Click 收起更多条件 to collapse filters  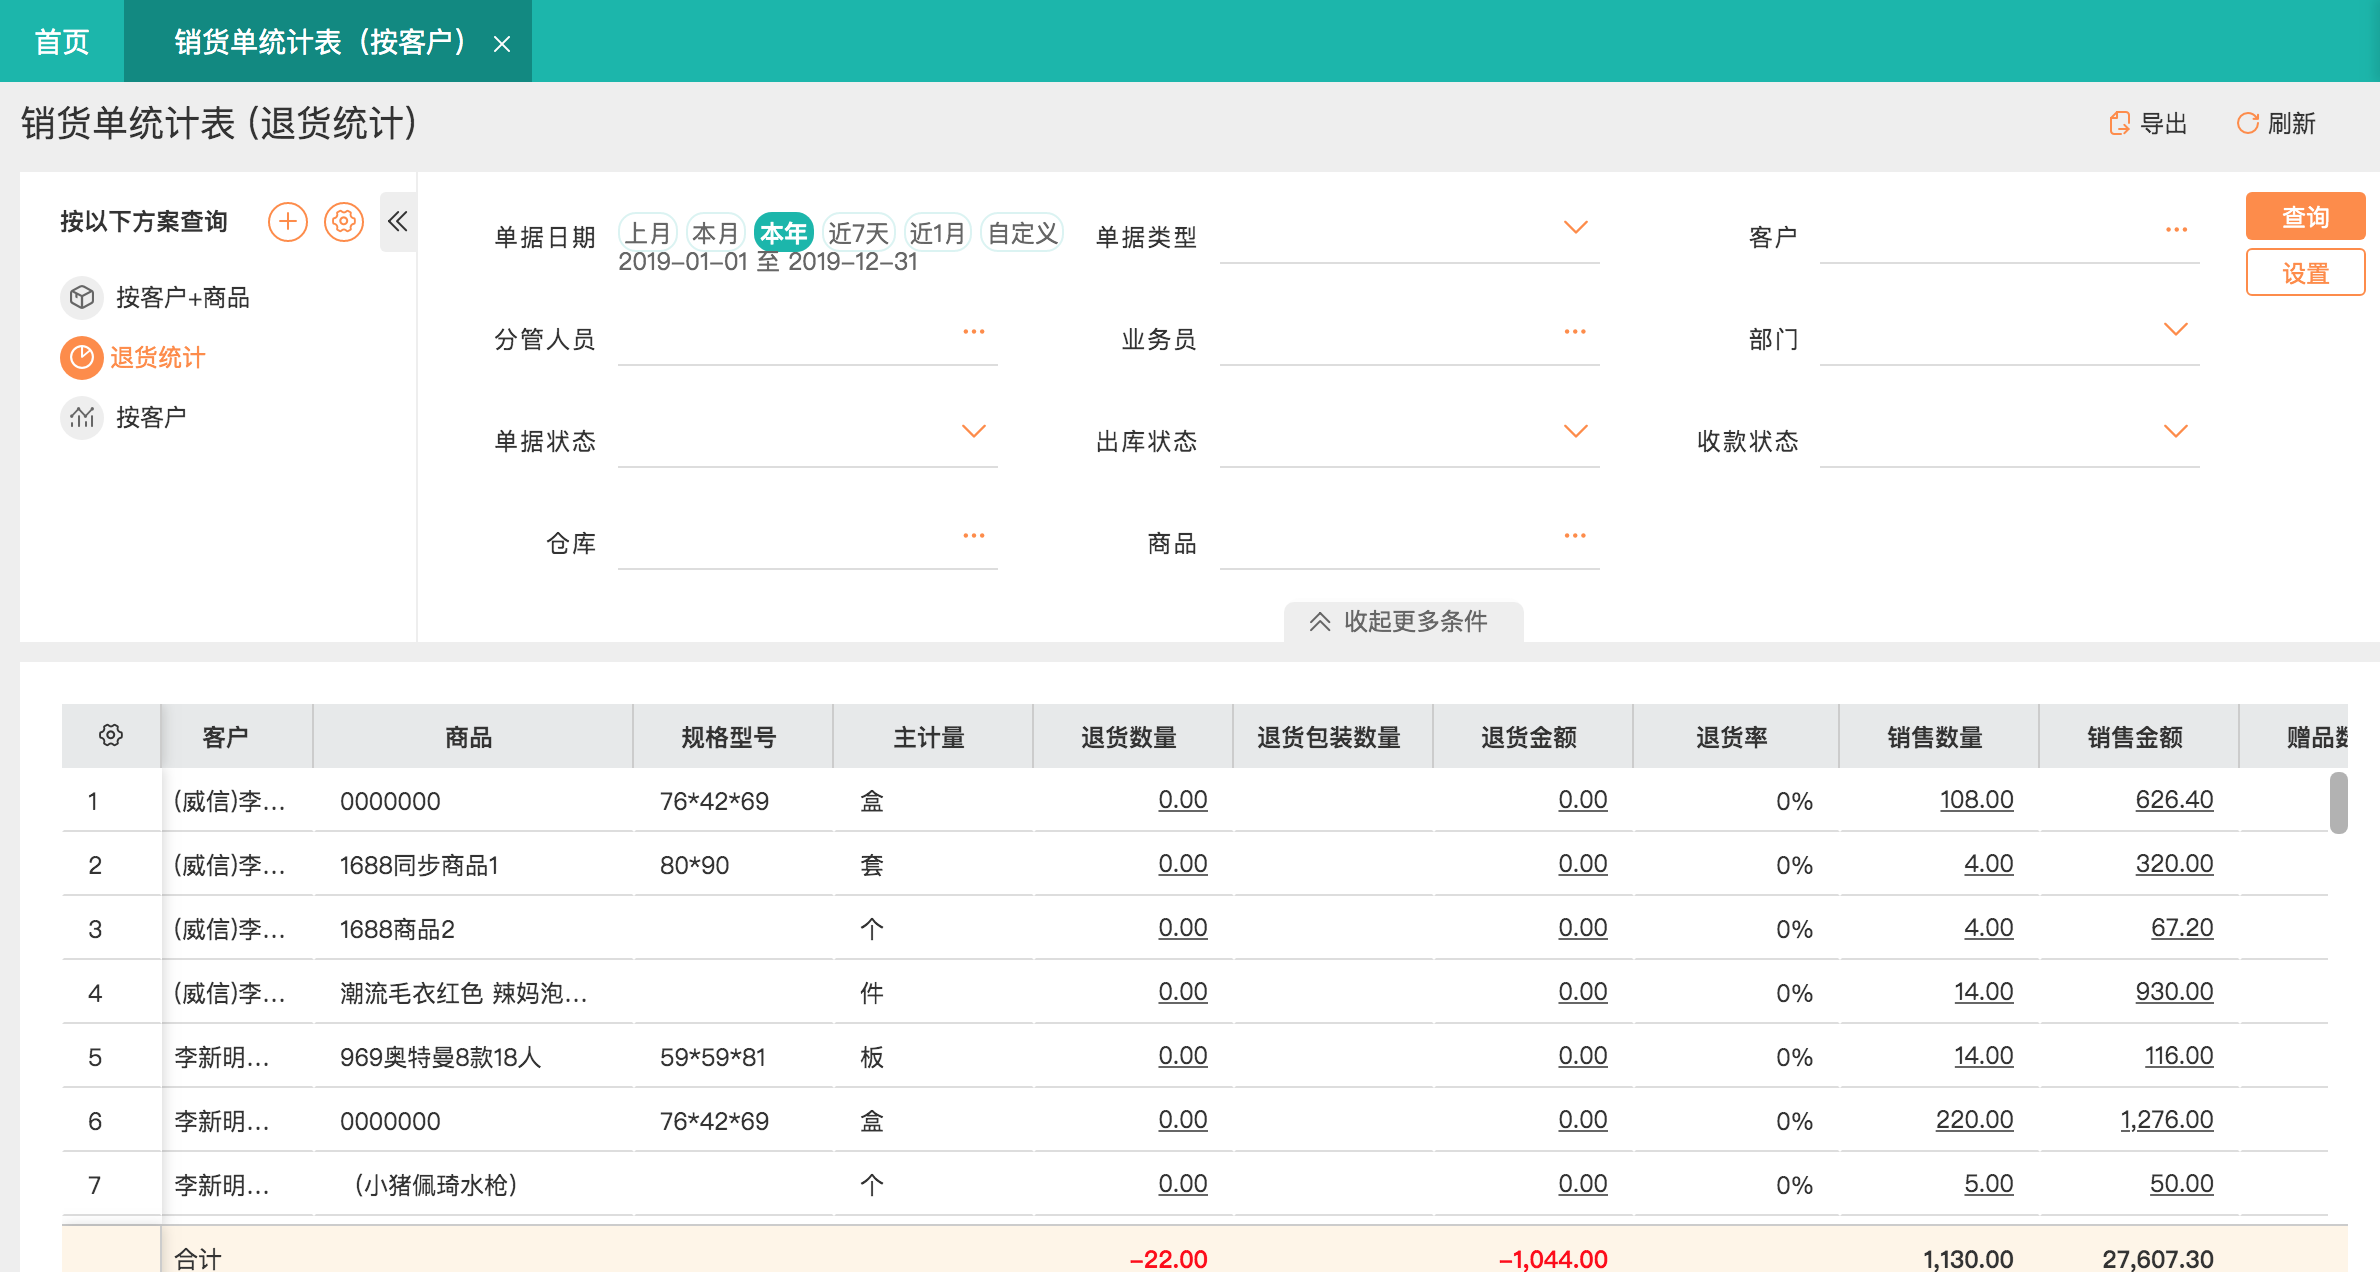(1393, 619)
